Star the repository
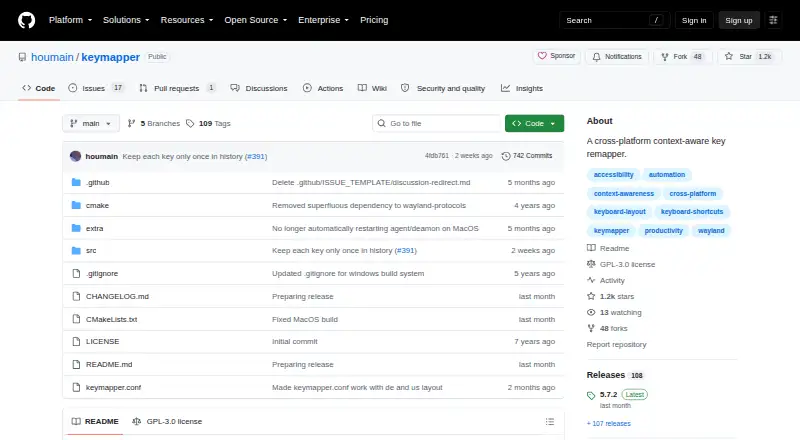The image size is (800, 440). tap(749, 57)
